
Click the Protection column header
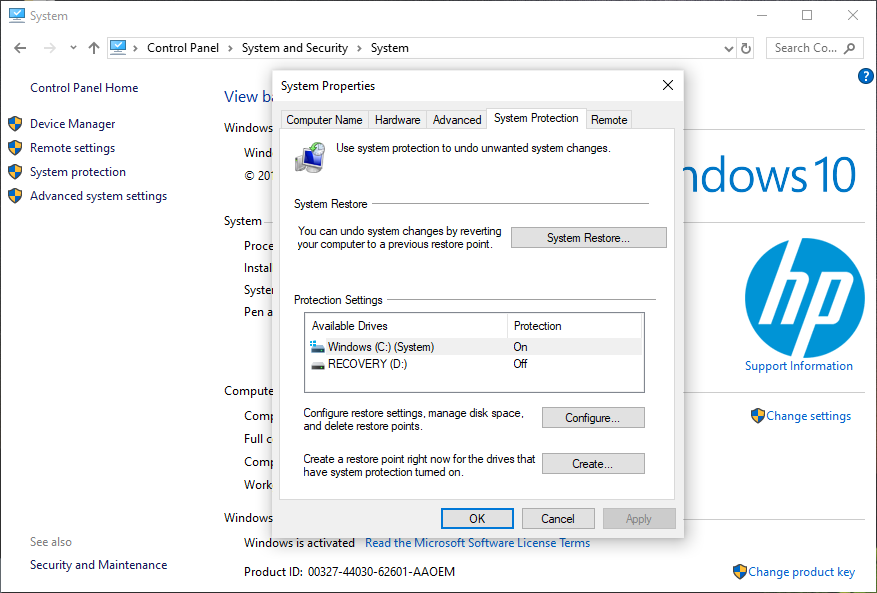pos(574,326)
